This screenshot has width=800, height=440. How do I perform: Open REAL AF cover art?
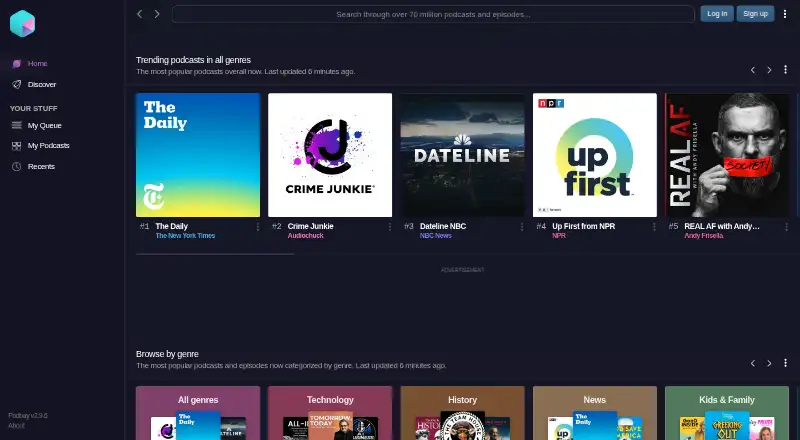pyautogui.click(x=727, y=155)
